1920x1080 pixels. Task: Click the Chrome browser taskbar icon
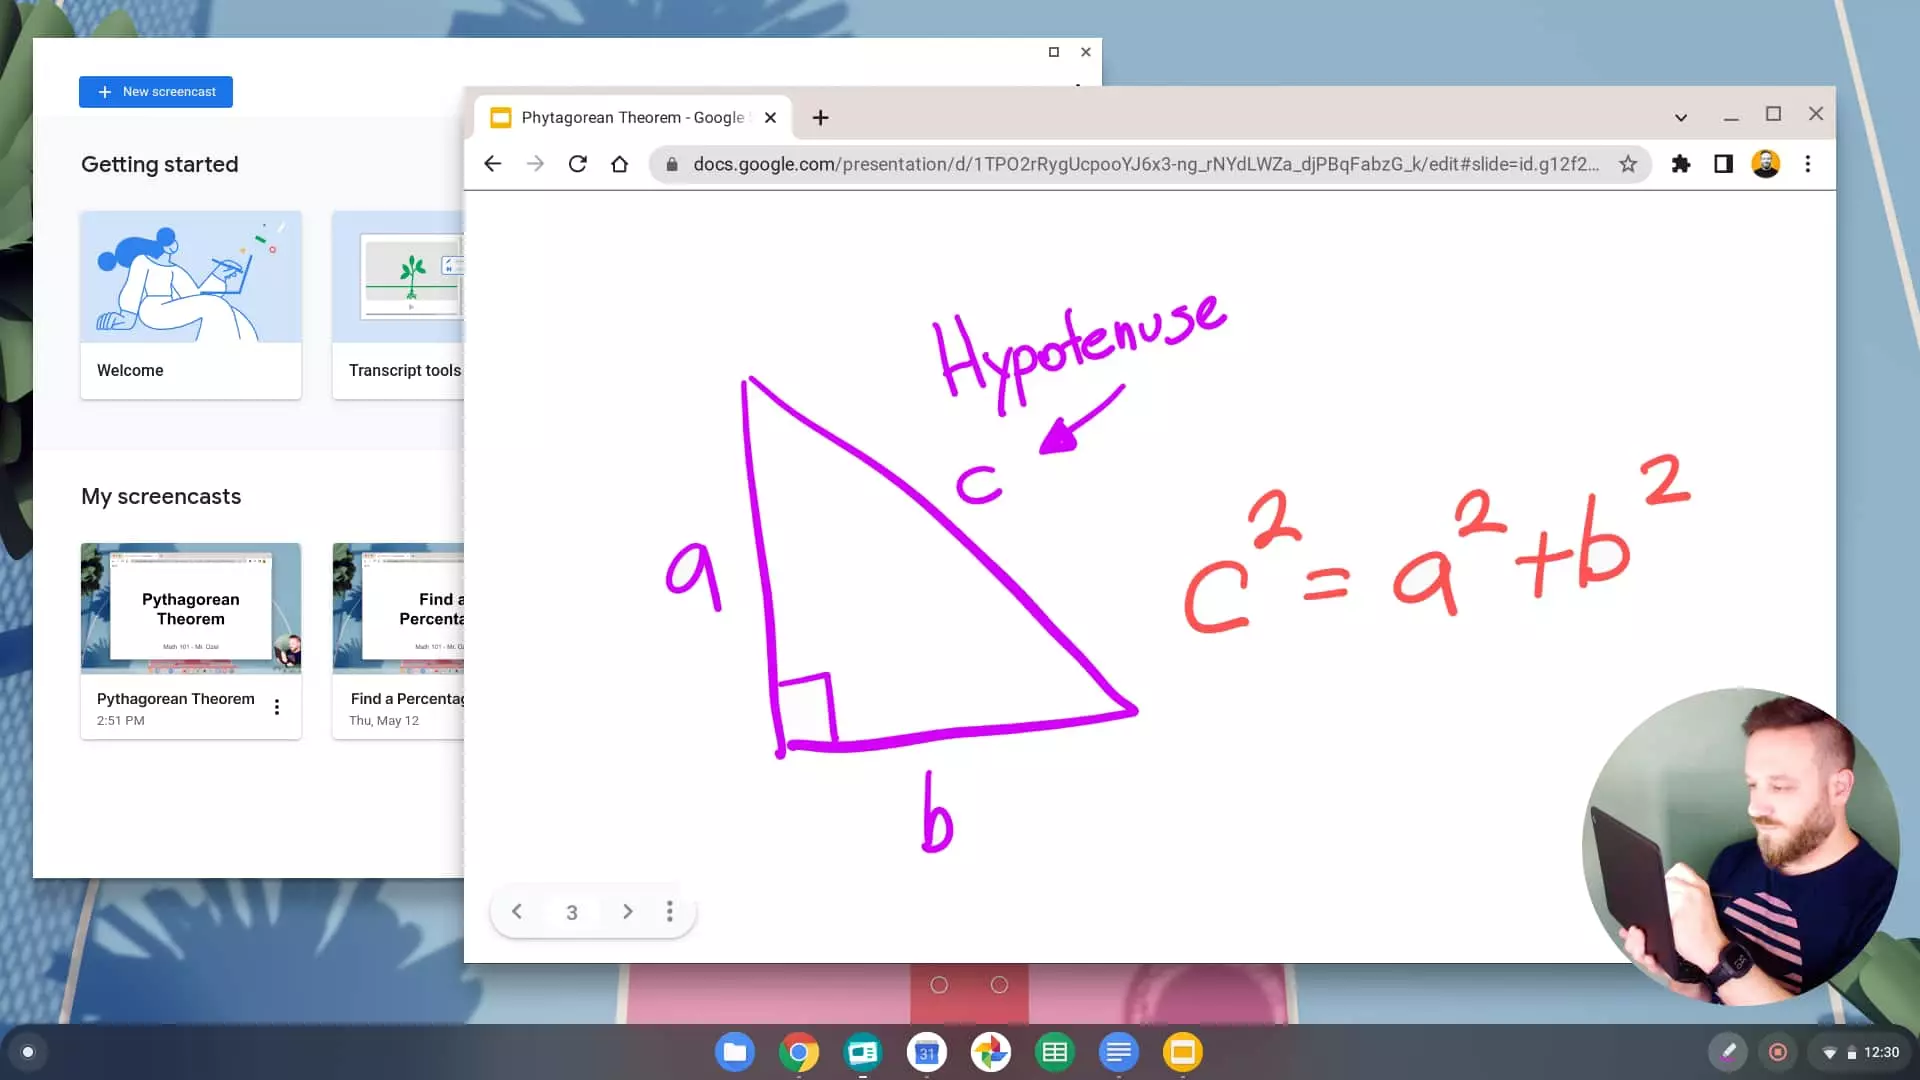click(x=799, y=1051)
